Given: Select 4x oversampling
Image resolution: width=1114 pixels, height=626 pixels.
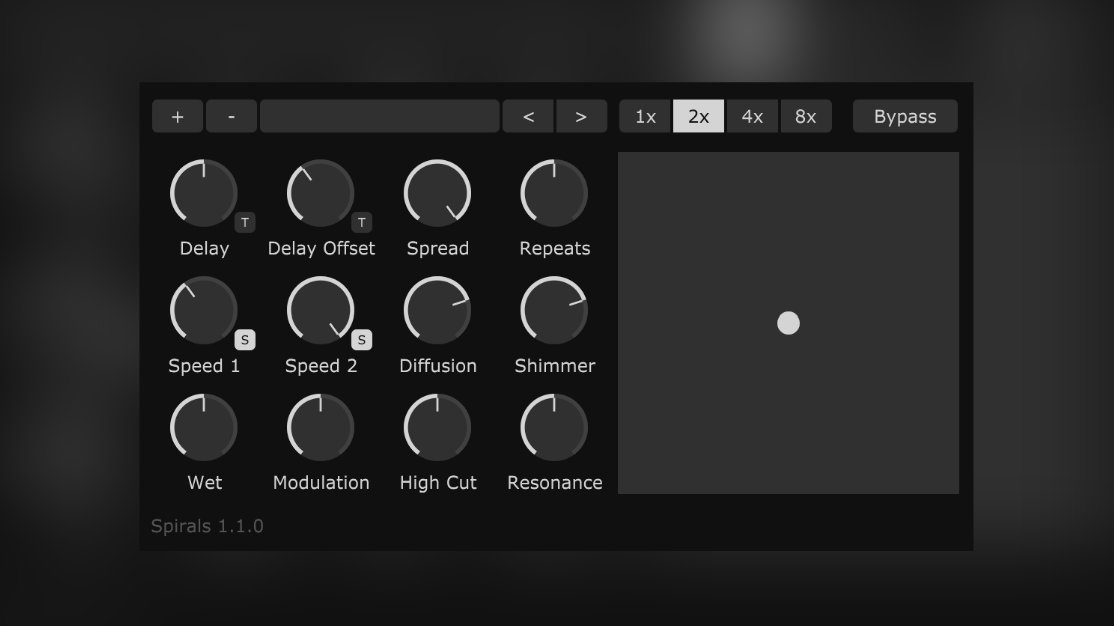Looking at the screenshot, I should click(752, 116).
